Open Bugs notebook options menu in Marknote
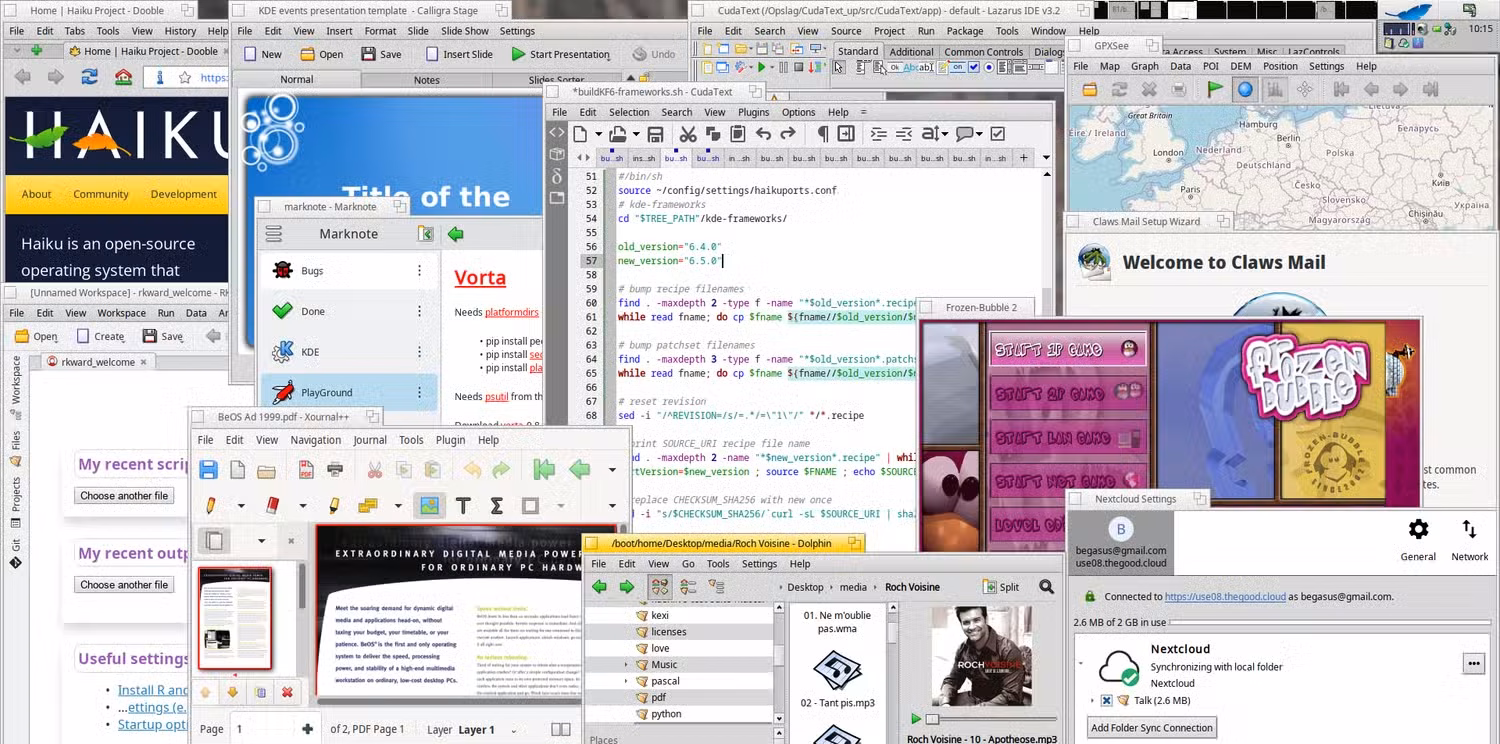 419,271
